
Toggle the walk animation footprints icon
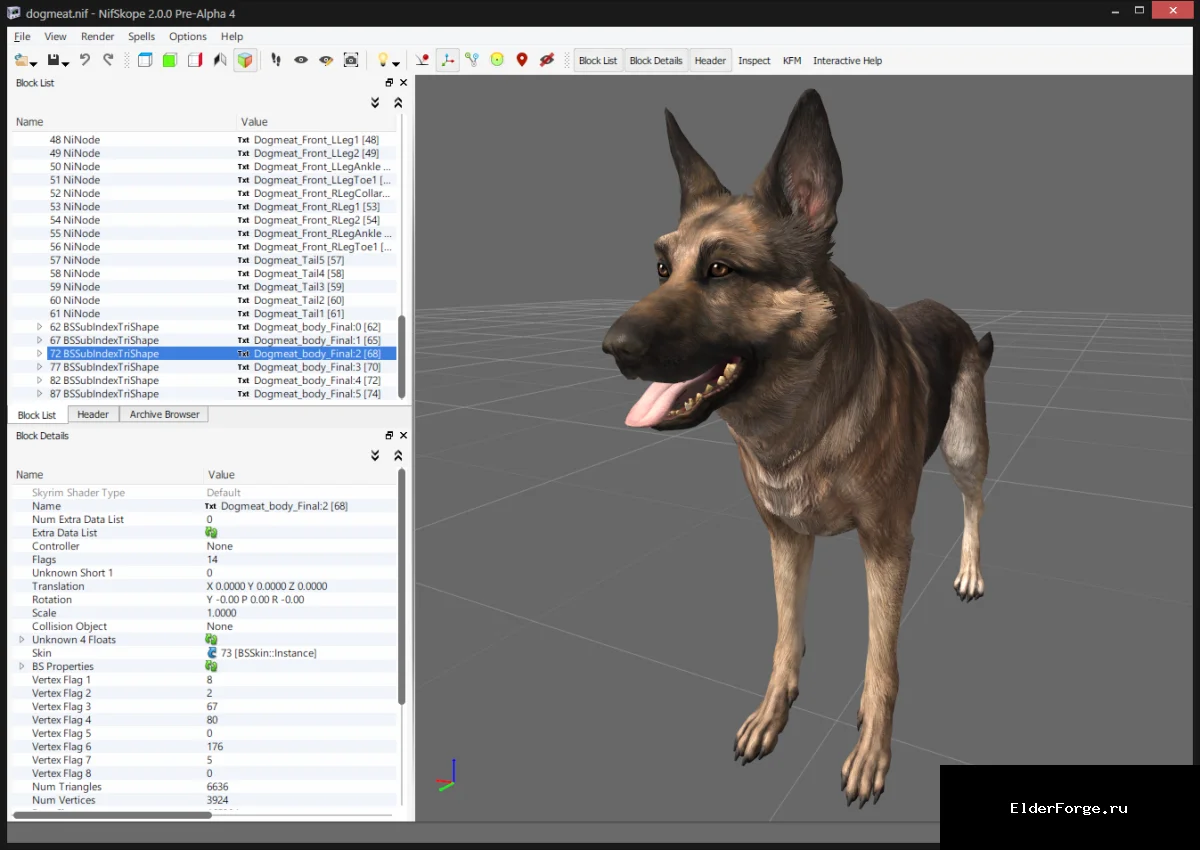pos(275,60)
